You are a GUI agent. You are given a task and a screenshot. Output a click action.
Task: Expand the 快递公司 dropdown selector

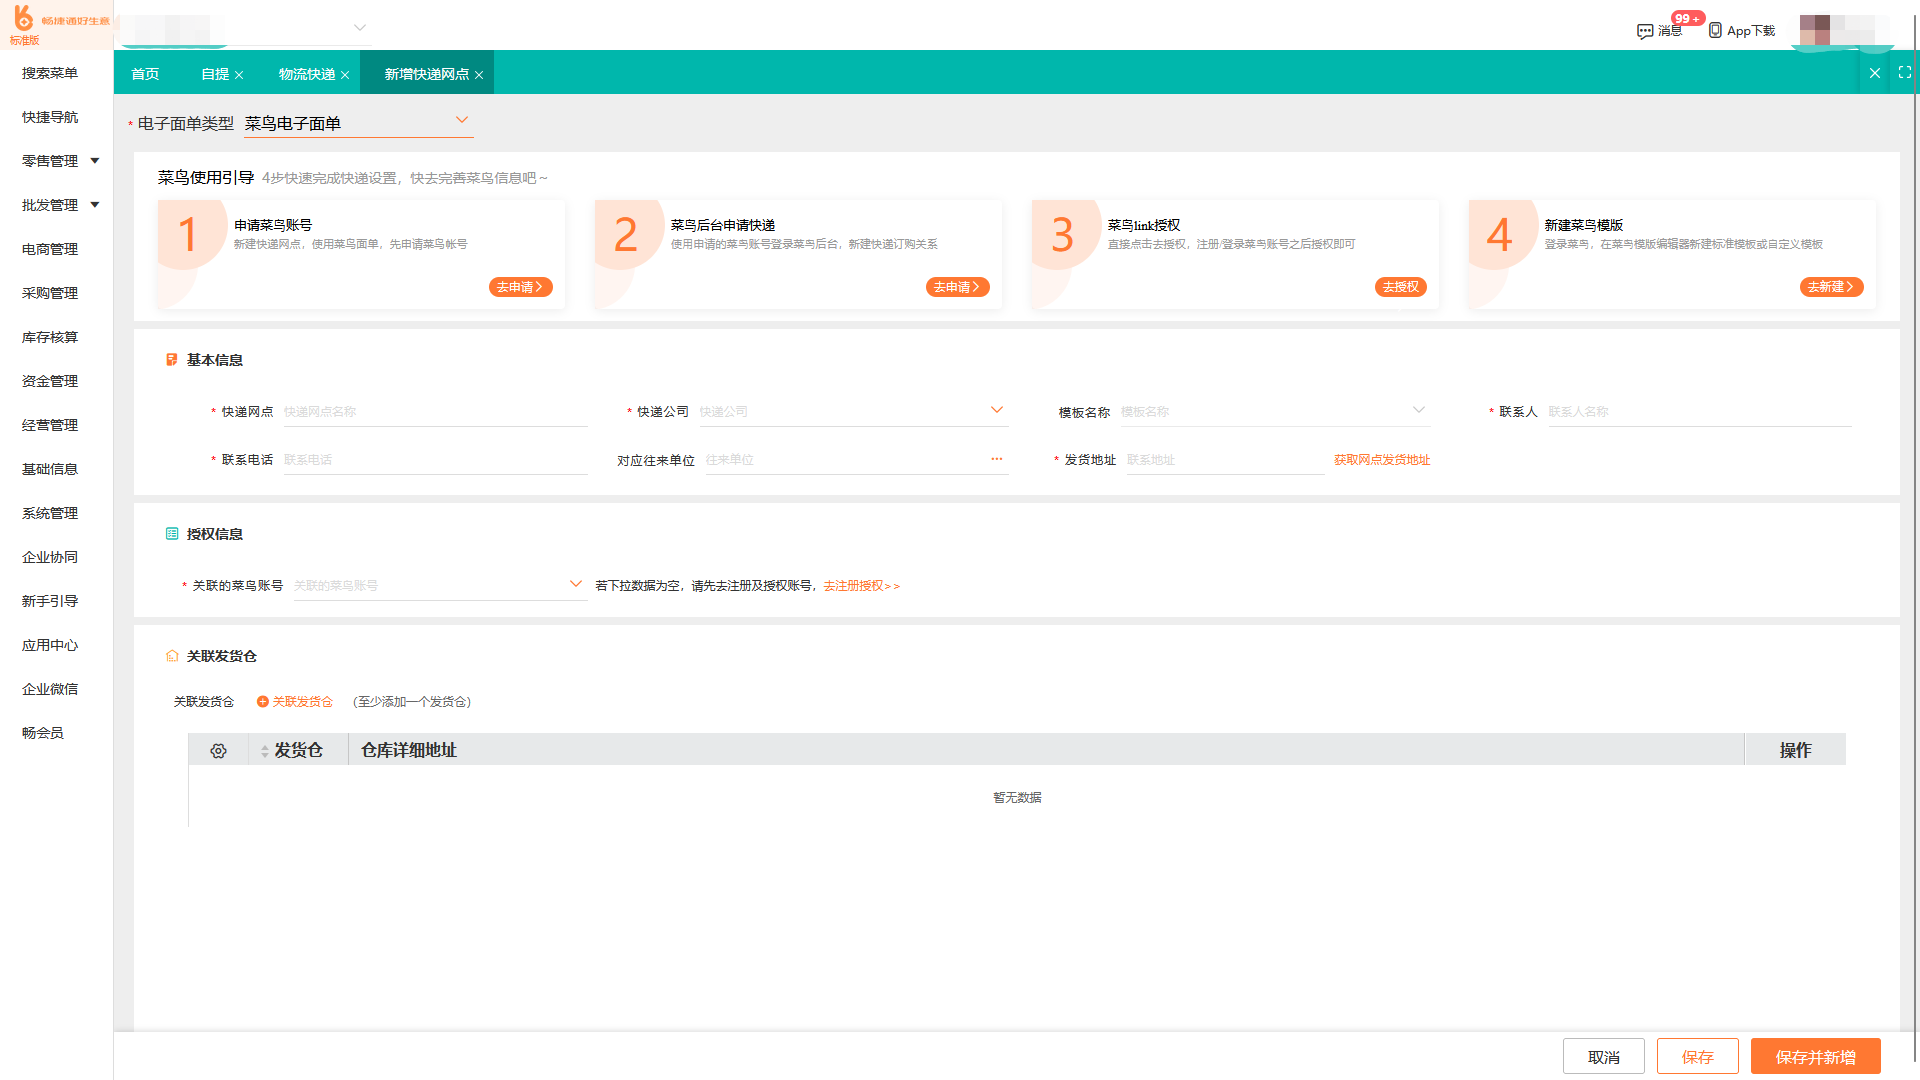[x=1000, y=411]
